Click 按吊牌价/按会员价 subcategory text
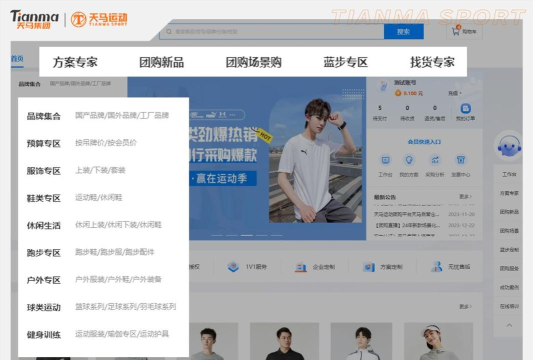Image resolution: width=533 pixels, height=360 pixels. coord(106,143)
